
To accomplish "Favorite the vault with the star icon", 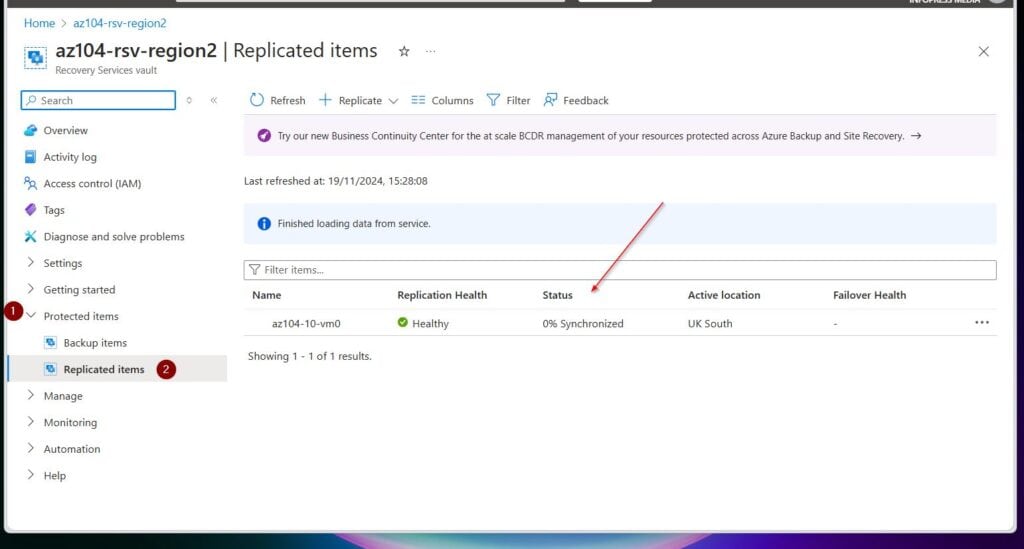I will 404,52.
